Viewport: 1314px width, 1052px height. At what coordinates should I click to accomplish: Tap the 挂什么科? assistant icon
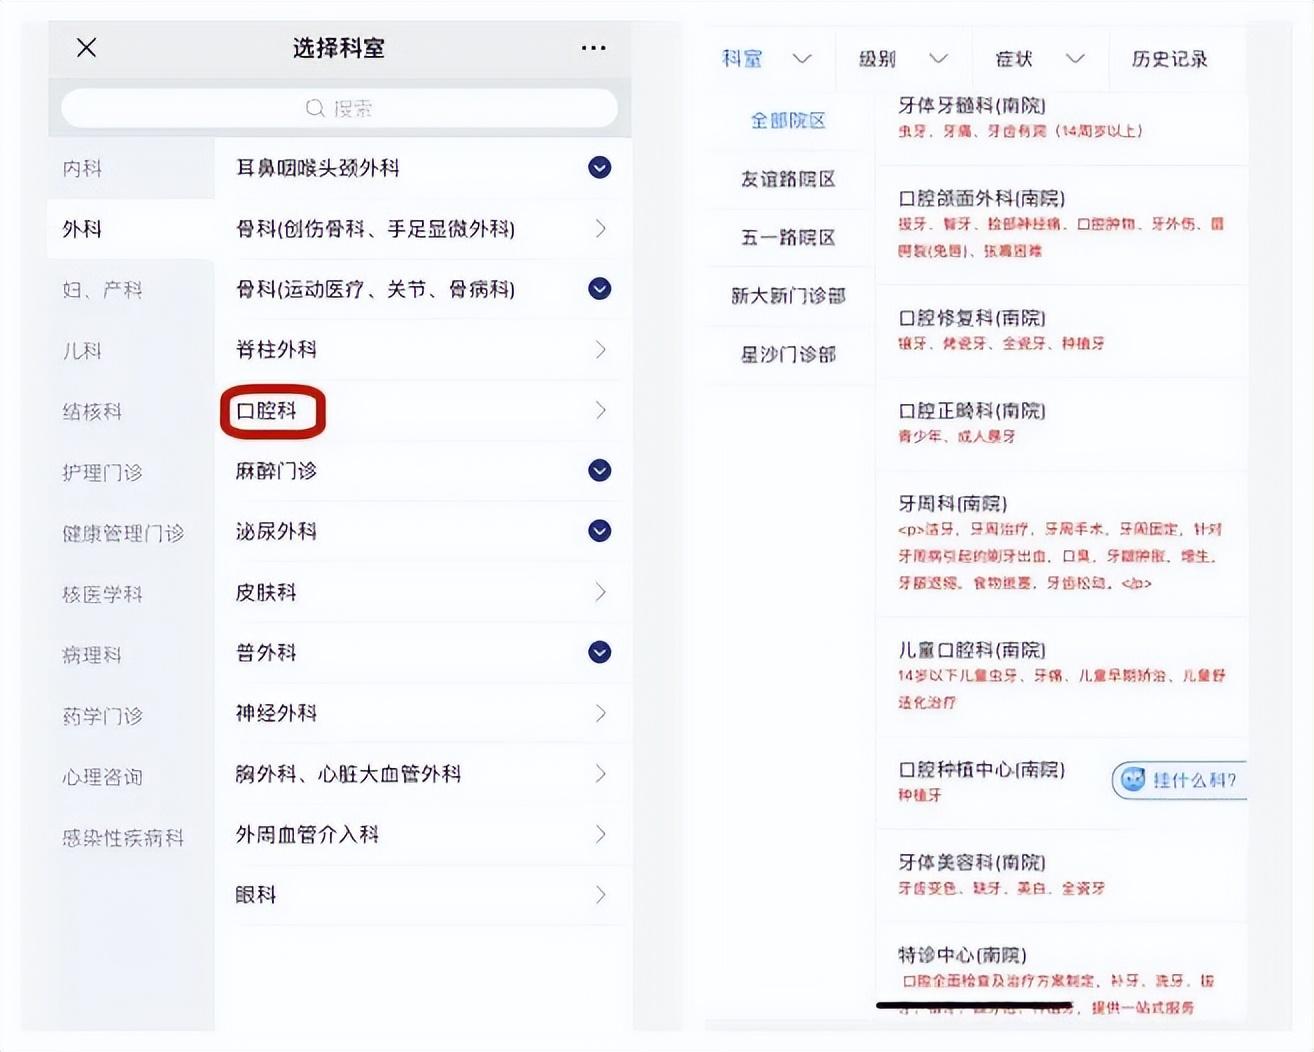[1180, 780]
